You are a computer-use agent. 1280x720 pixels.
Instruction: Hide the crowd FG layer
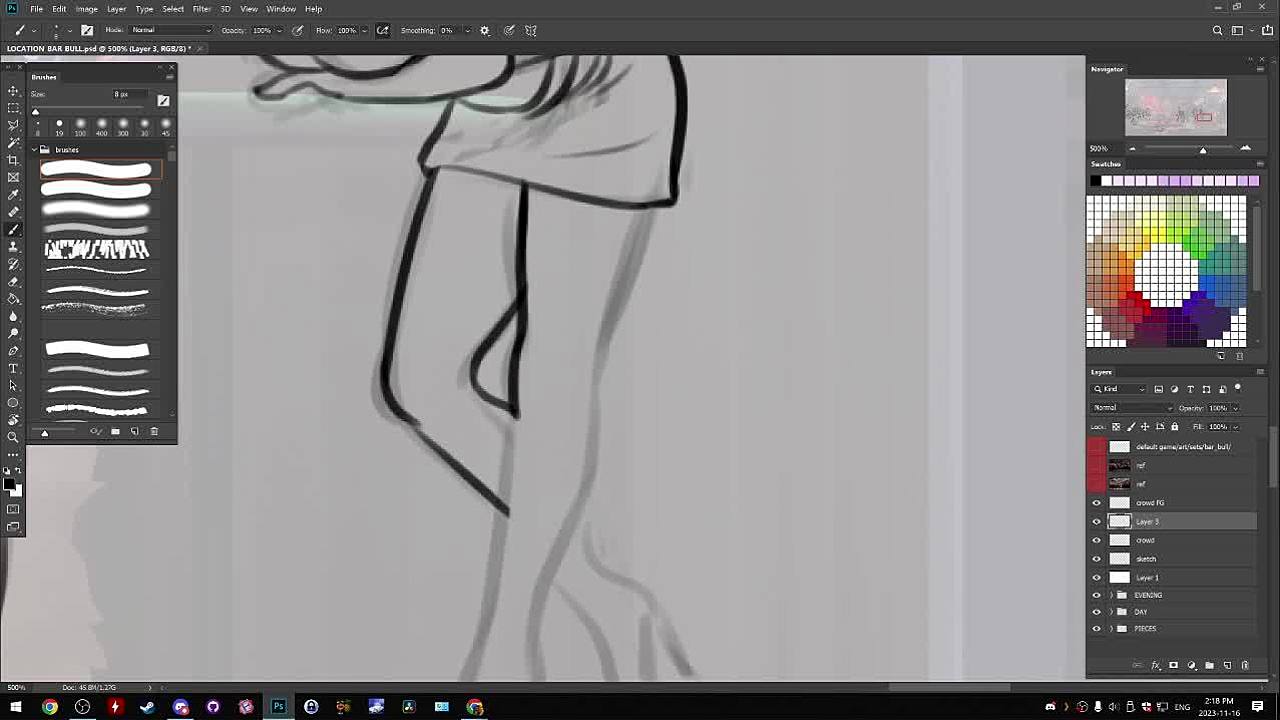click(x=1096, y=503)
